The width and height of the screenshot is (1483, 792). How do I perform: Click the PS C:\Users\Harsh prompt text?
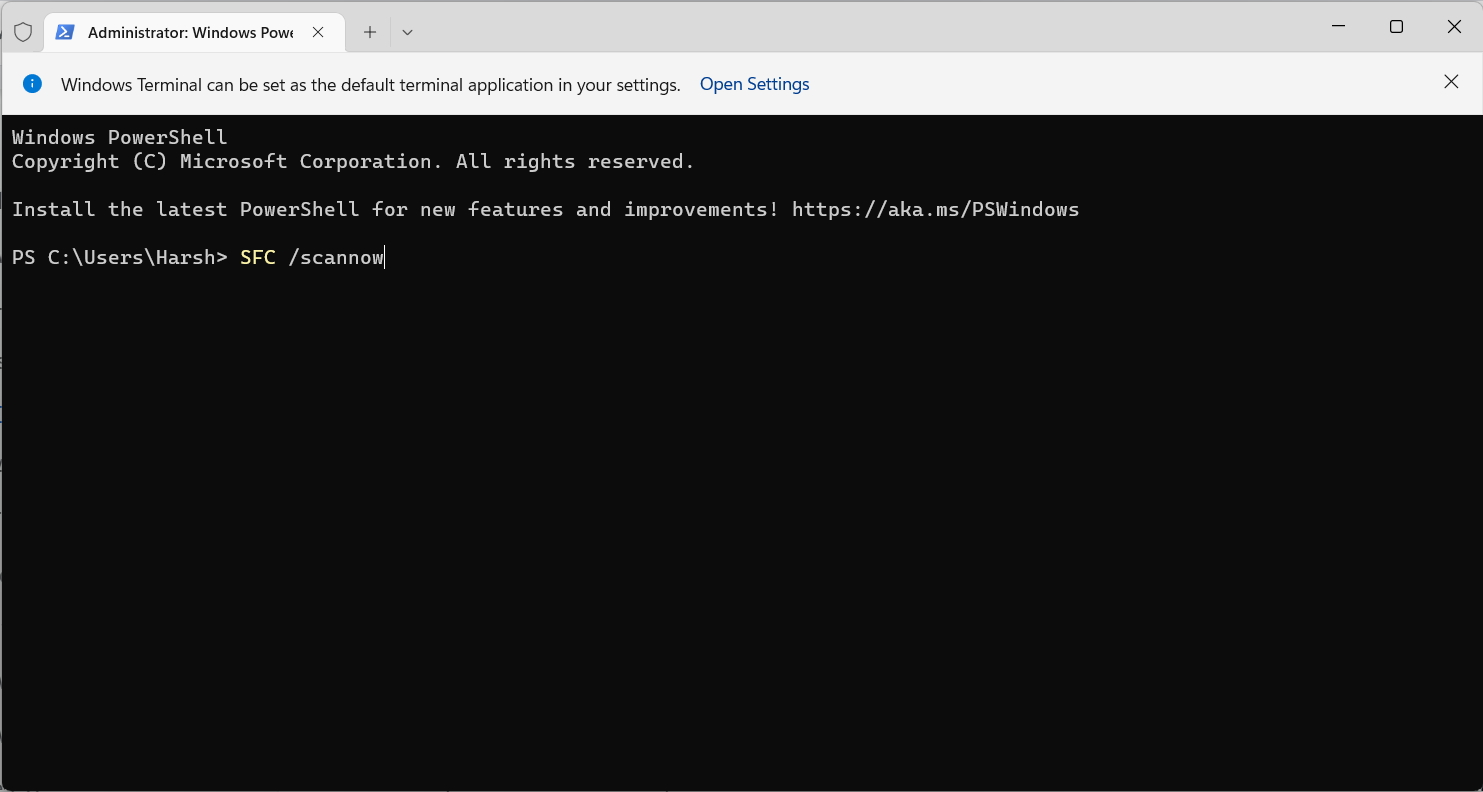[120, 257]
